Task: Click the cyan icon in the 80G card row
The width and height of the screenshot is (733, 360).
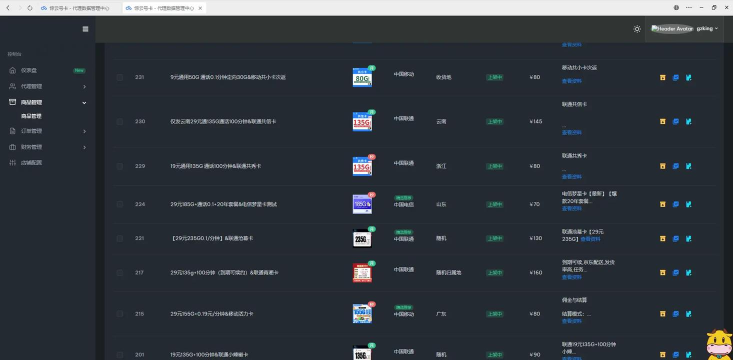Action: 688,78
